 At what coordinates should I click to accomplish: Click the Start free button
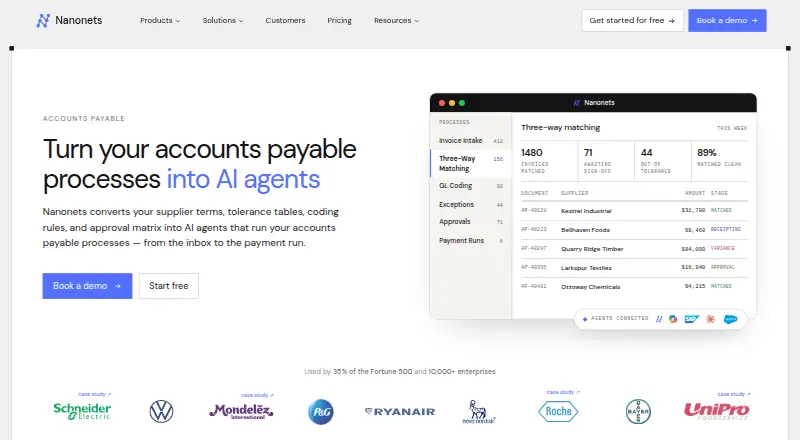(168, 286)
